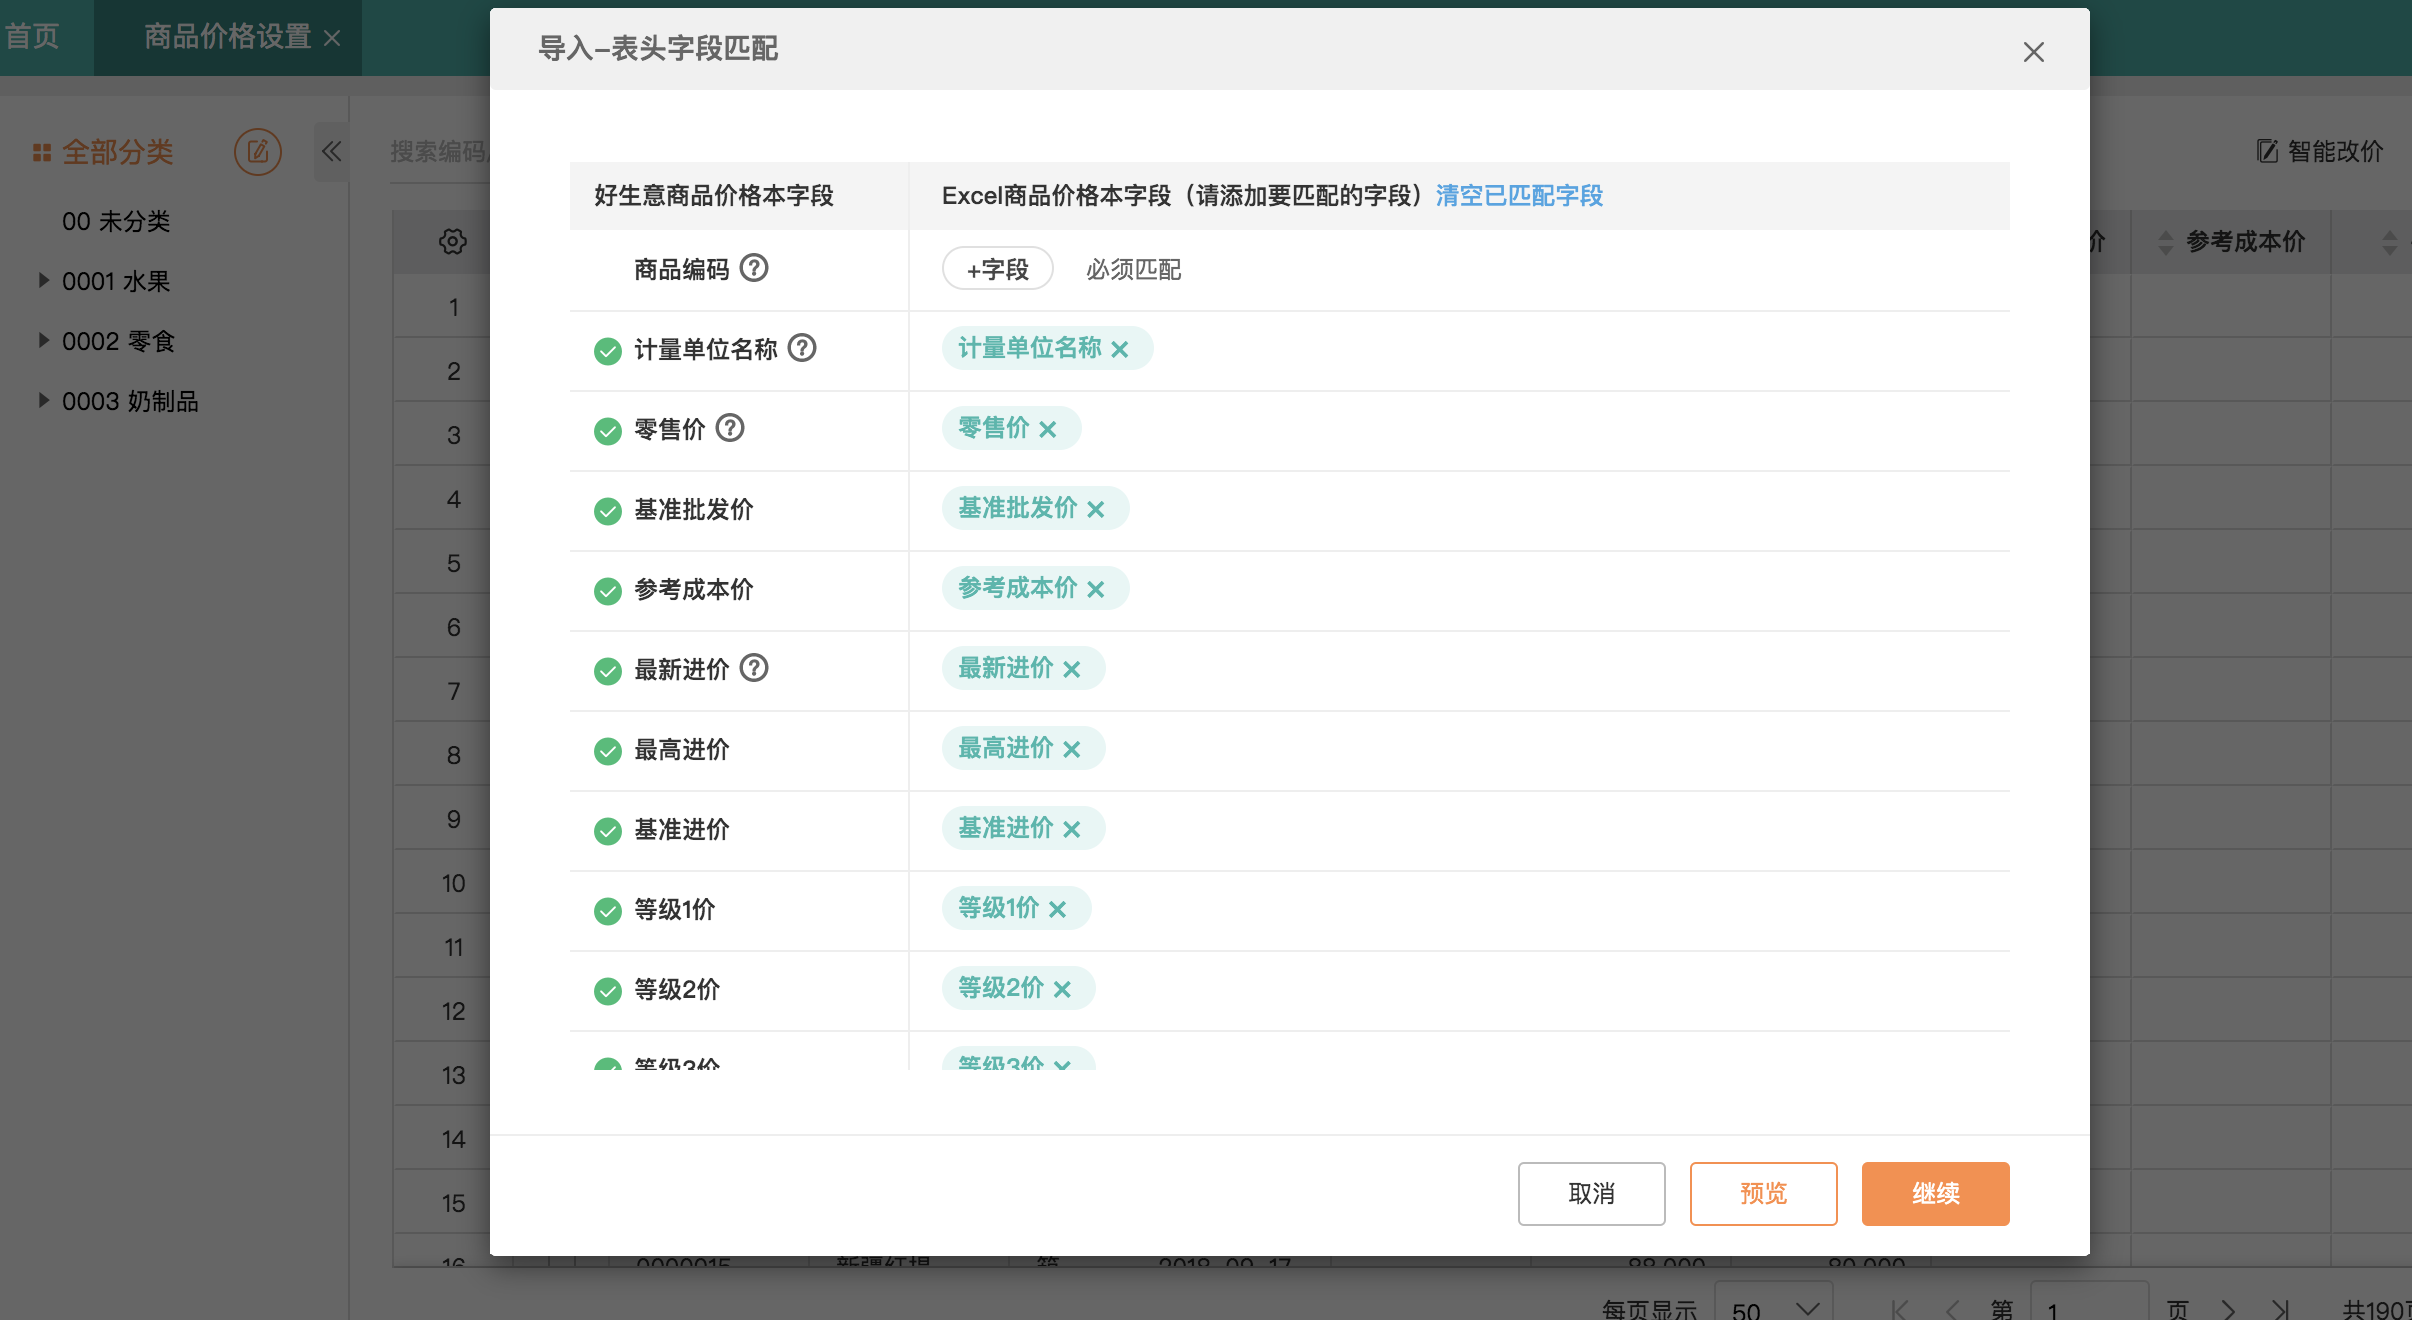Expand the 0001 水果 category tree

point(44,280)
